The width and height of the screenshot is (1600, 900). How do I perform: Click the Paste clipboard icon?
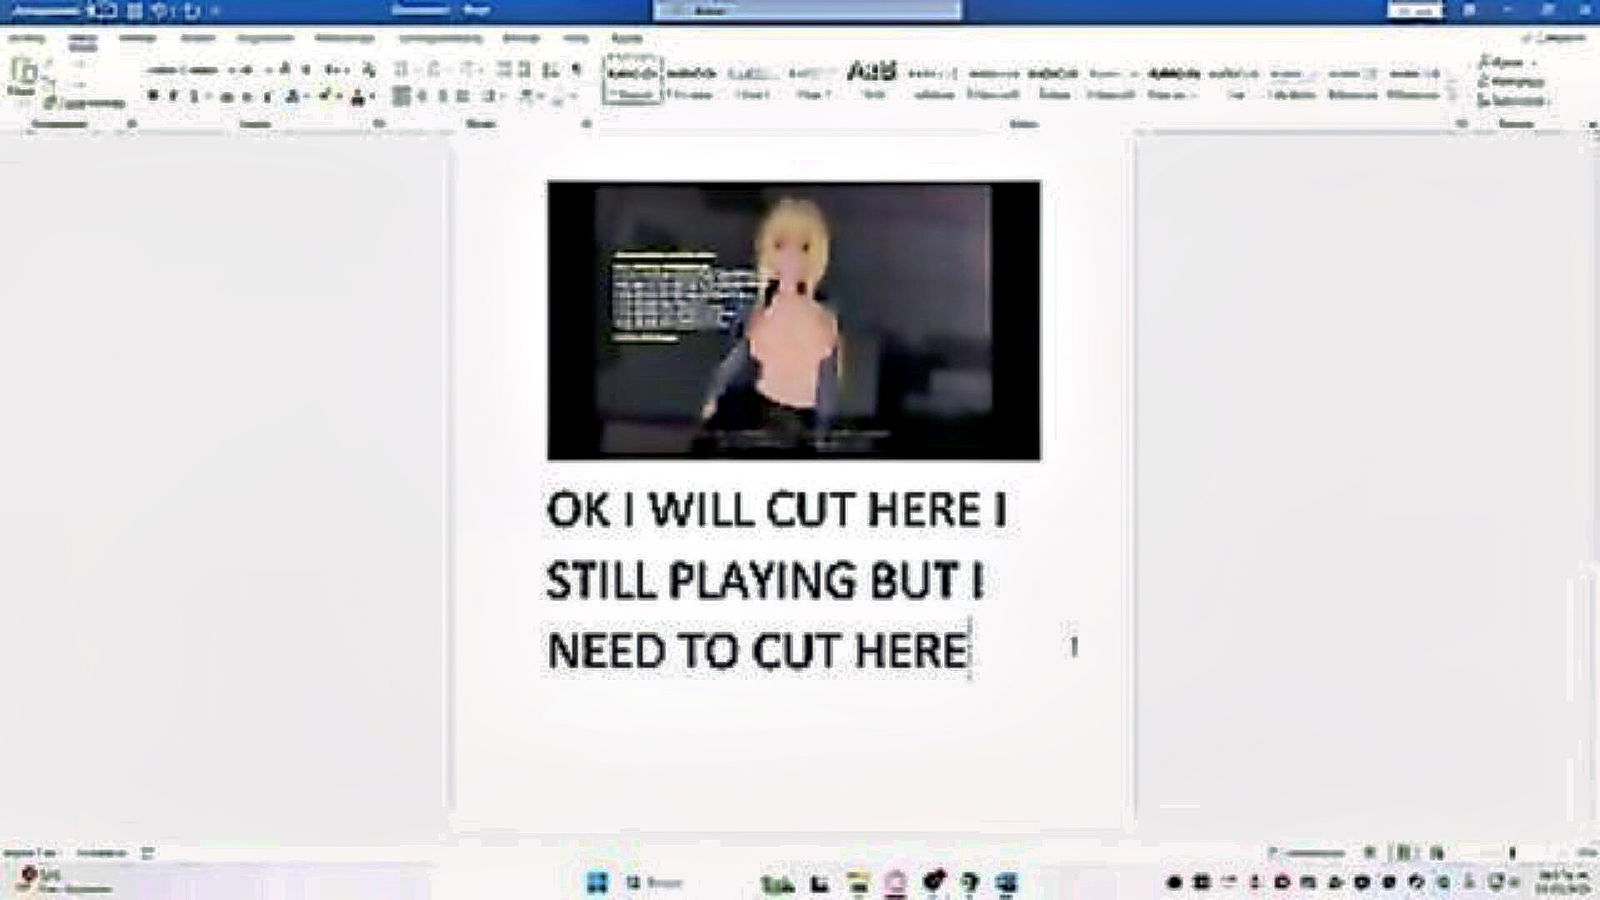(24, 75)
